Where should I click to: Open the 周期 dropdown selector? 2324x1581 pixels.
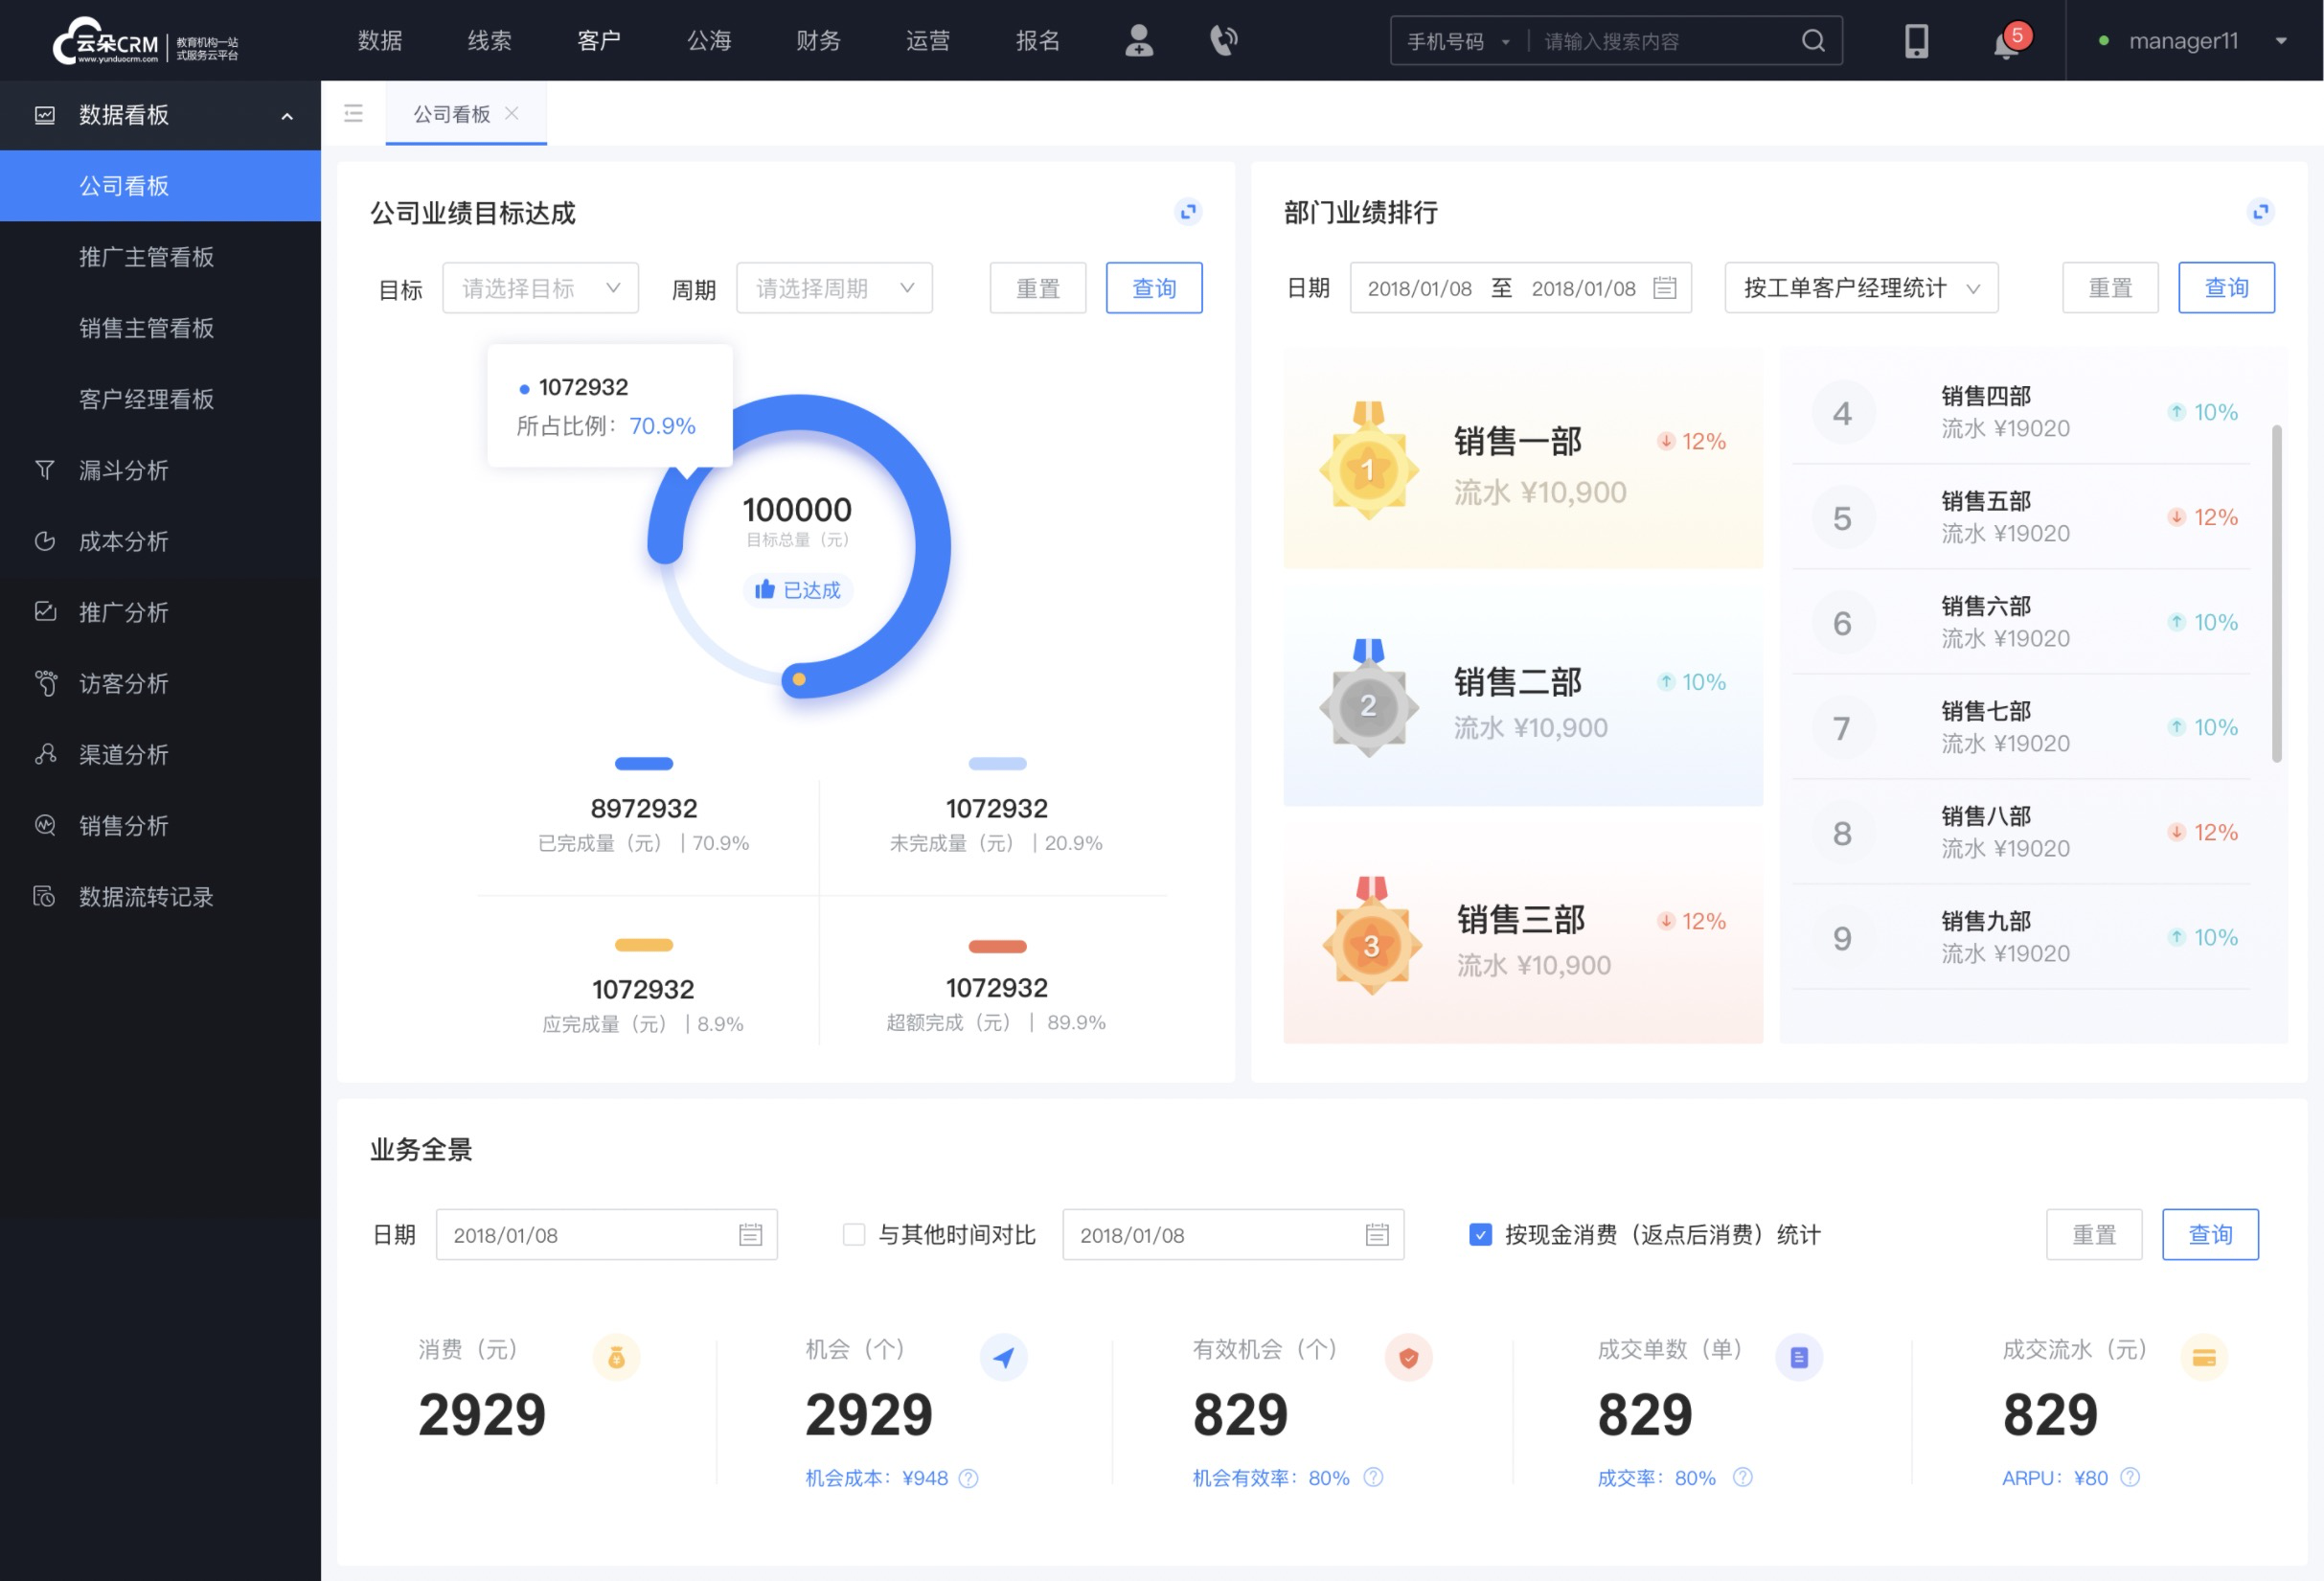click(831, 287)
